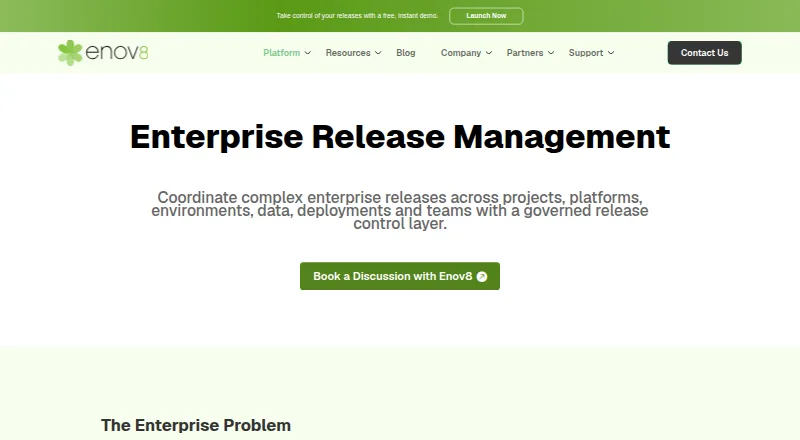
Task: Click the Launch Now button
Action: [486, 16]
